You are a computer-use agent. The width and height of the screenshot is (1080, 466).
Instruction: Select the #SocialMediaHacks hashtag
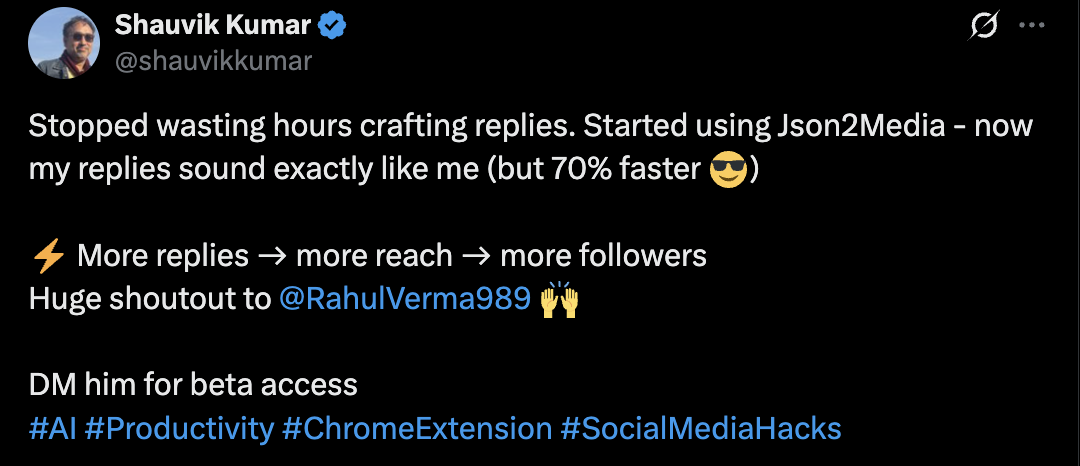[x=701, y=428]
